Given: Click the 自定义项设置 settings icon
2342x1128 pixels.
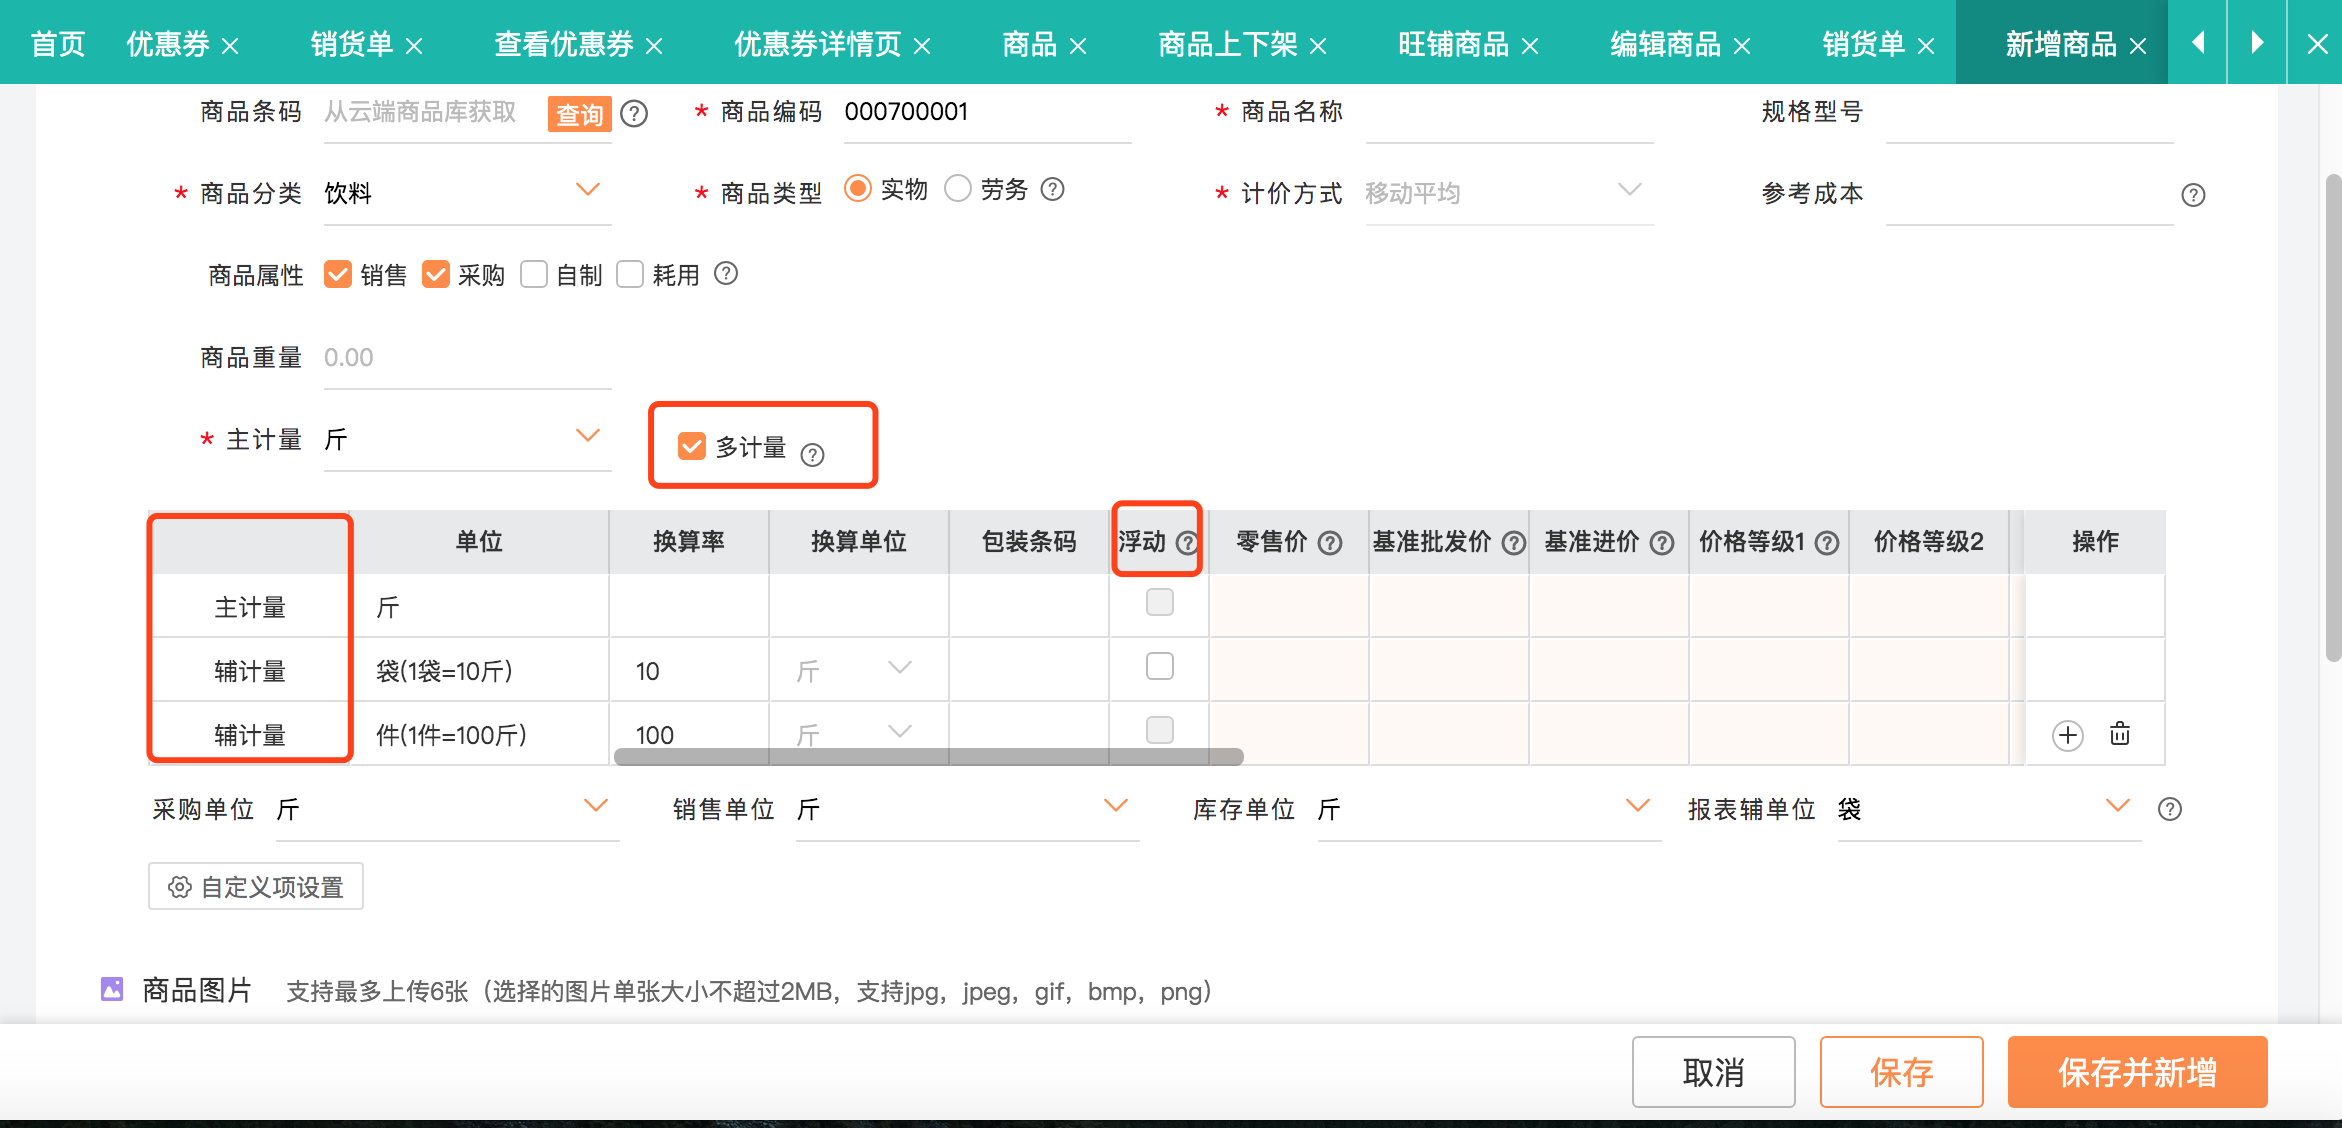Looking at the screenshot, I should point(178,887).
